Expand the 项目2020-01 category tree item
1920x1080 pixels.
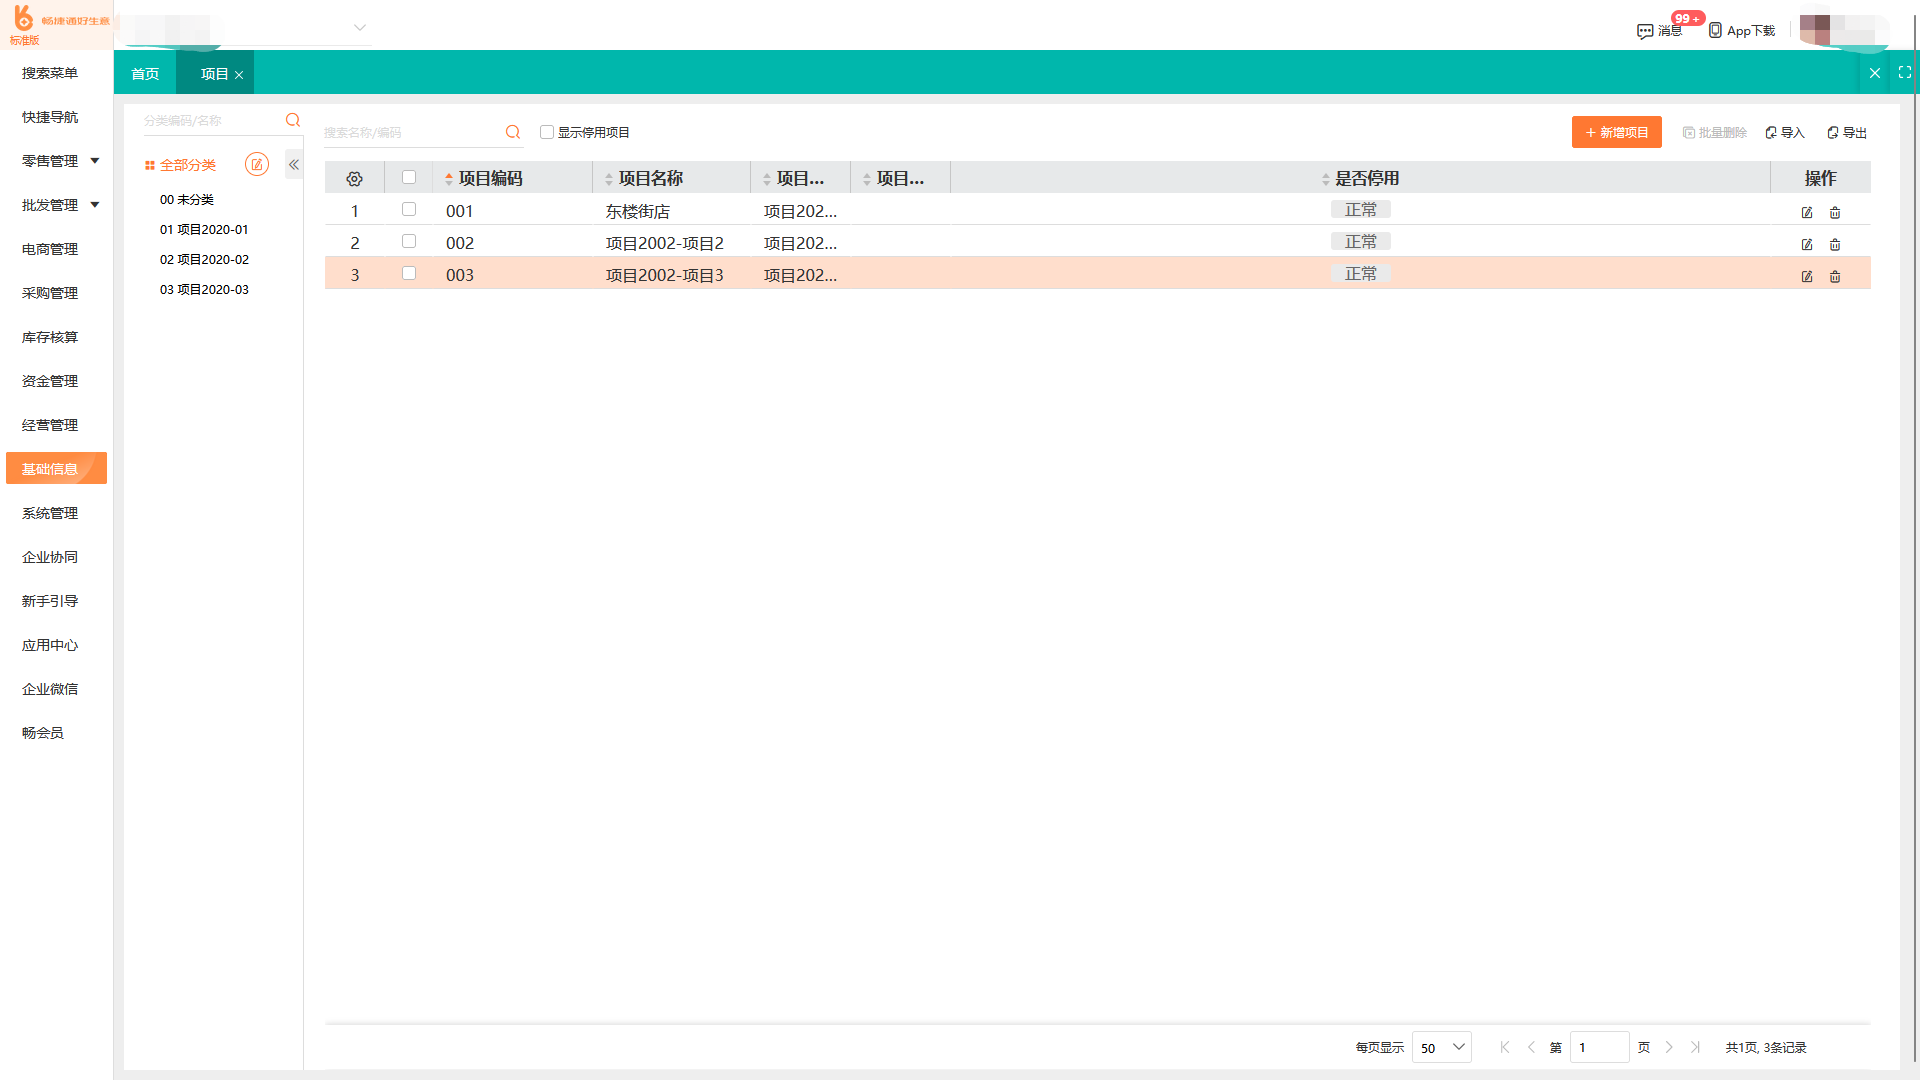[202, 229]
